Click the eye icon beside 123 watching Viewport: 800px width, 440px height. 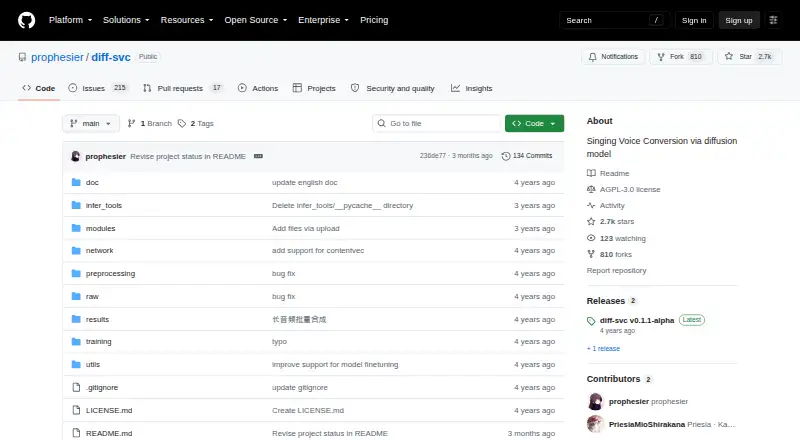591,238
